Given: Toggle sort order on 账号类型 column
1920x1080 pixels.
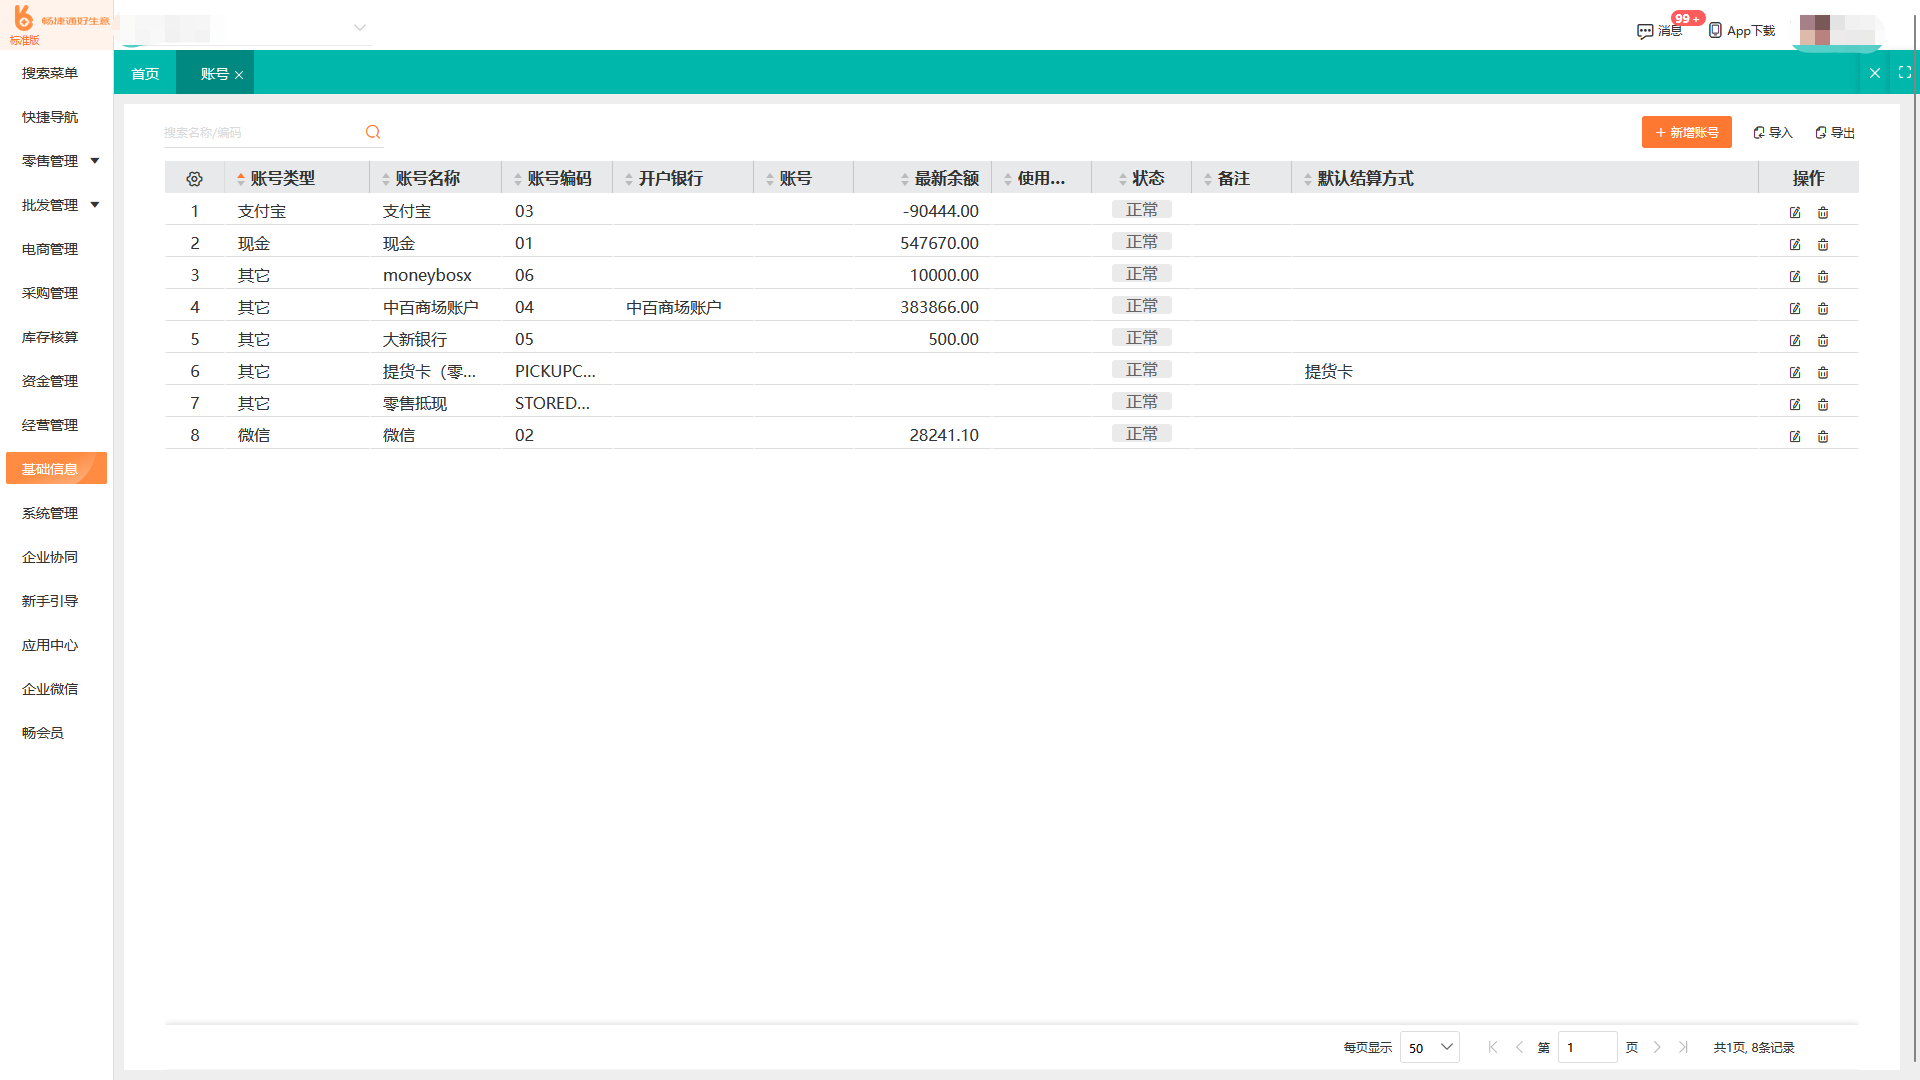Looking at the screenshot, I should [237, 178].
